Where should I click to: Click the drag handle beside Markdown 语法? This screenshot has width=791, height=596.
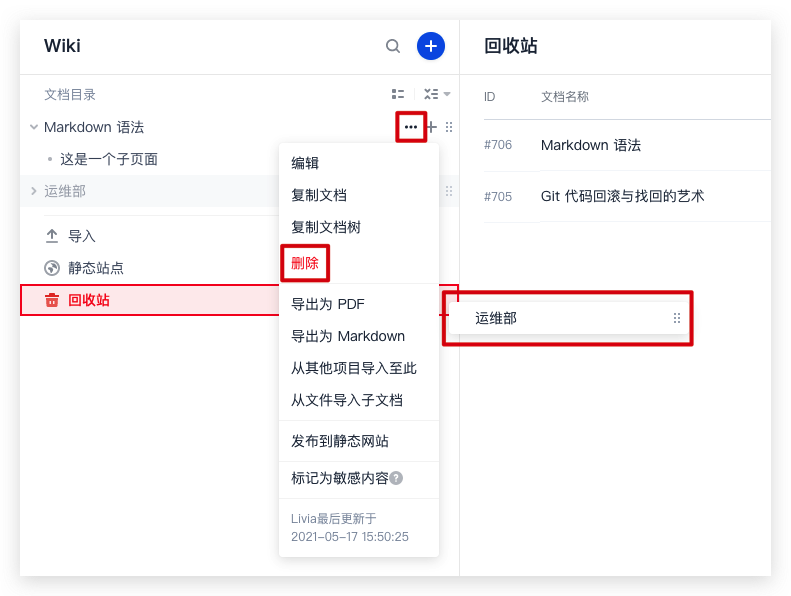click(448, 127)
